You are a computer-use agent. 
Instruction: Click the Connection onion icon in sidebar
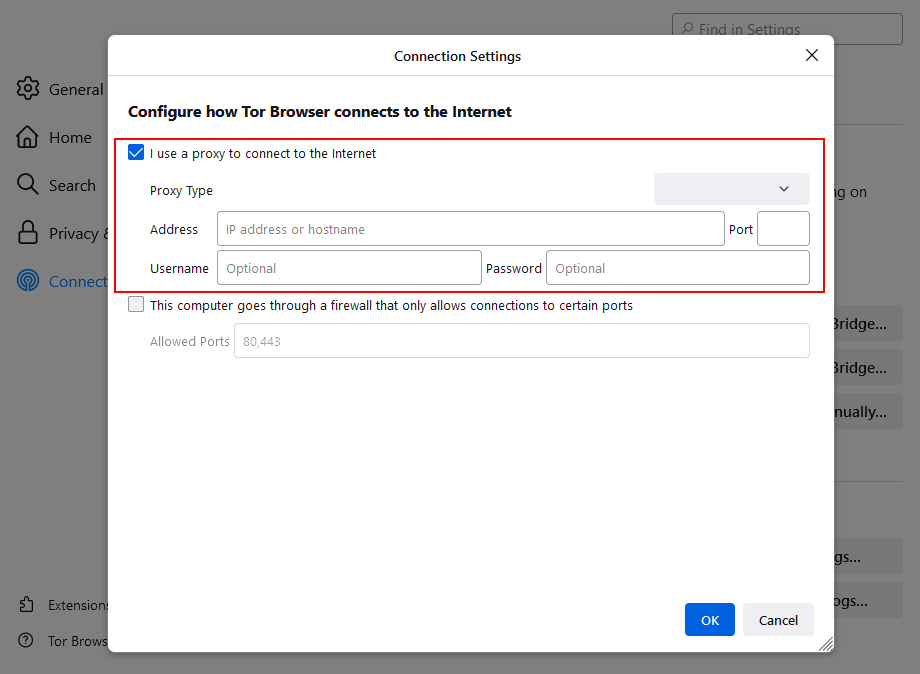click(x=28, y=281)
